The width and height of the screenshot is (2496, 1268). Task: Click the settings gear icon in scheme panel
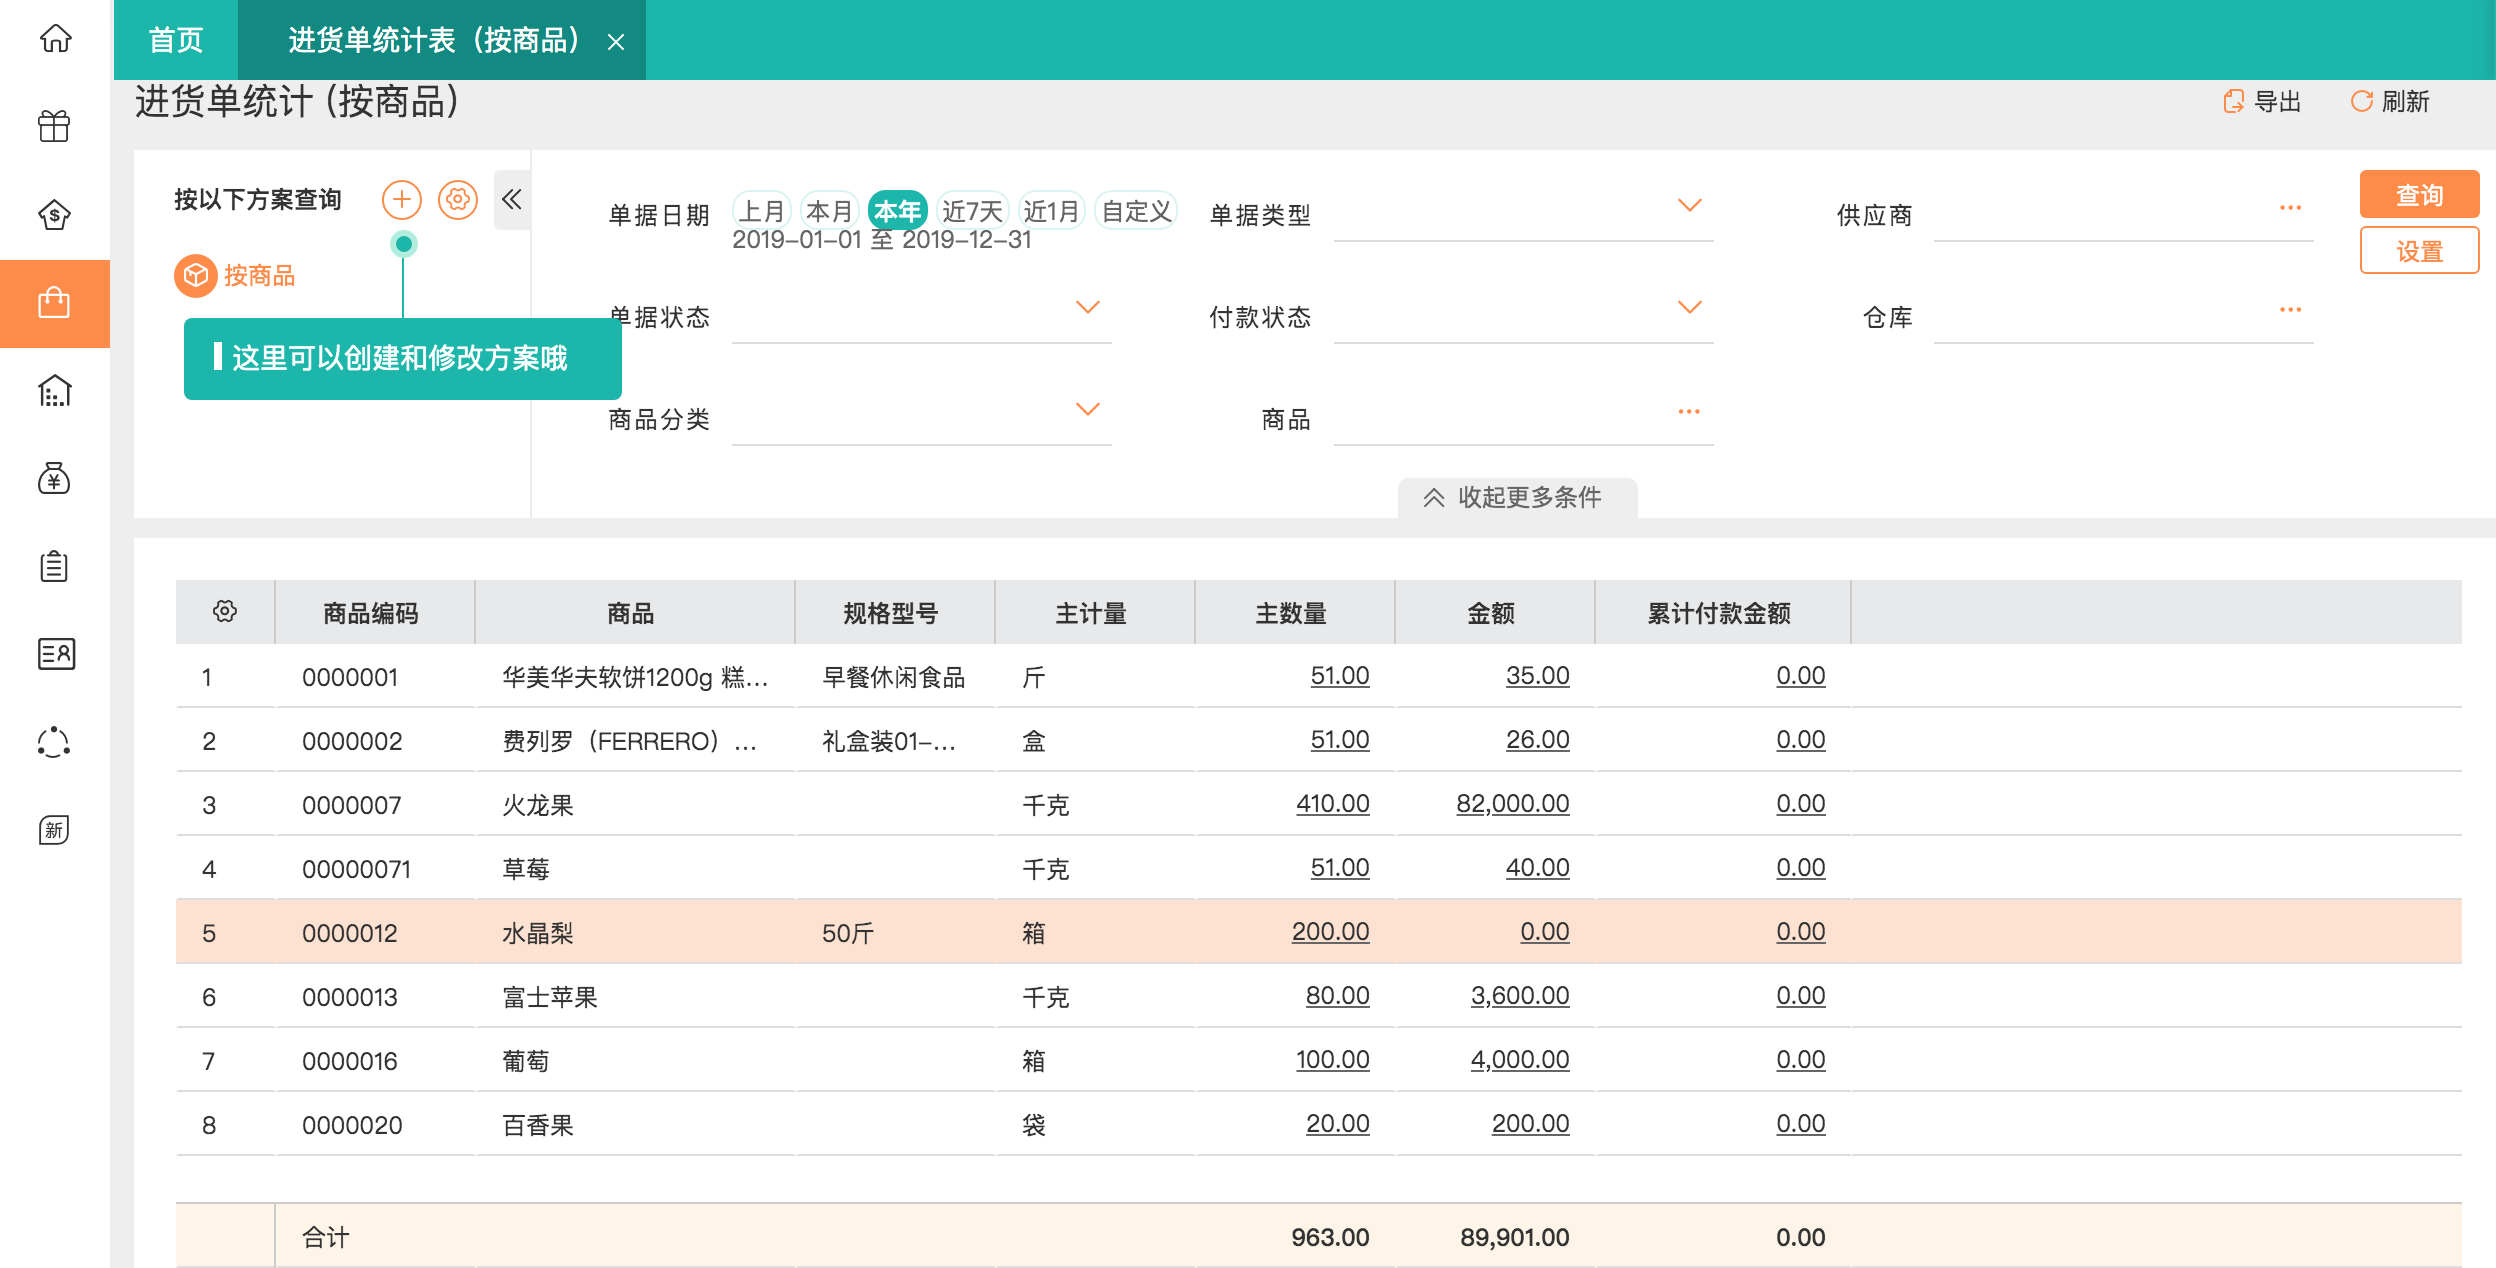pos(457,199)
